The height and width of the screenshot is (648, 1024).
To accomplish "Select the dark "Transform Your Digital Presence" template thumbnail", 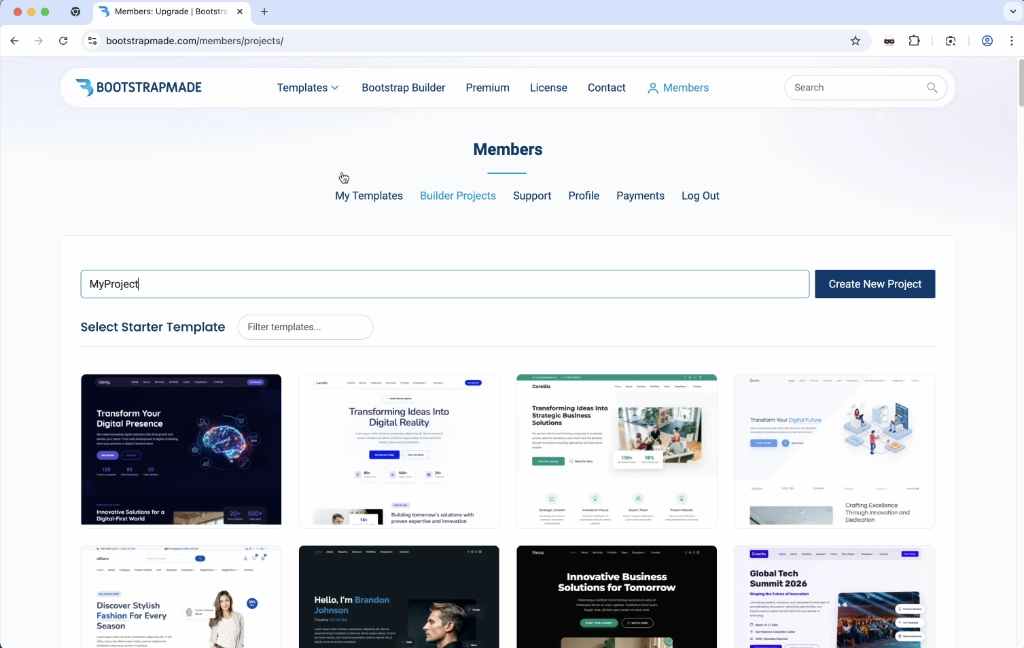I will point(181,450).
